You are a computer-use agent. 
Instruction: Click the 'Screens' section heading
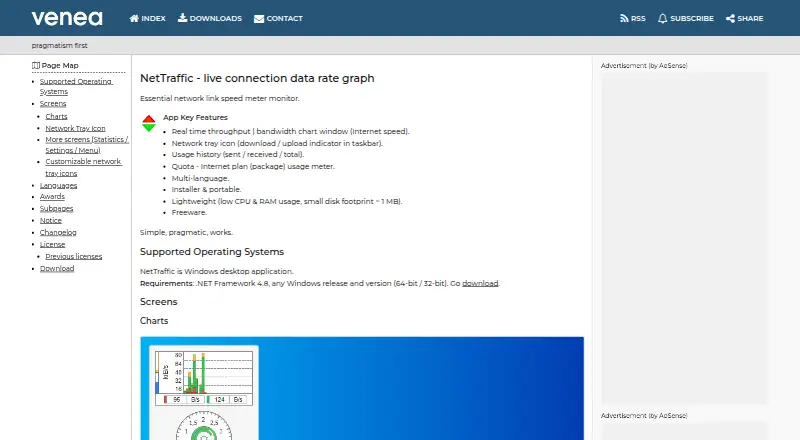click(159, 302)
